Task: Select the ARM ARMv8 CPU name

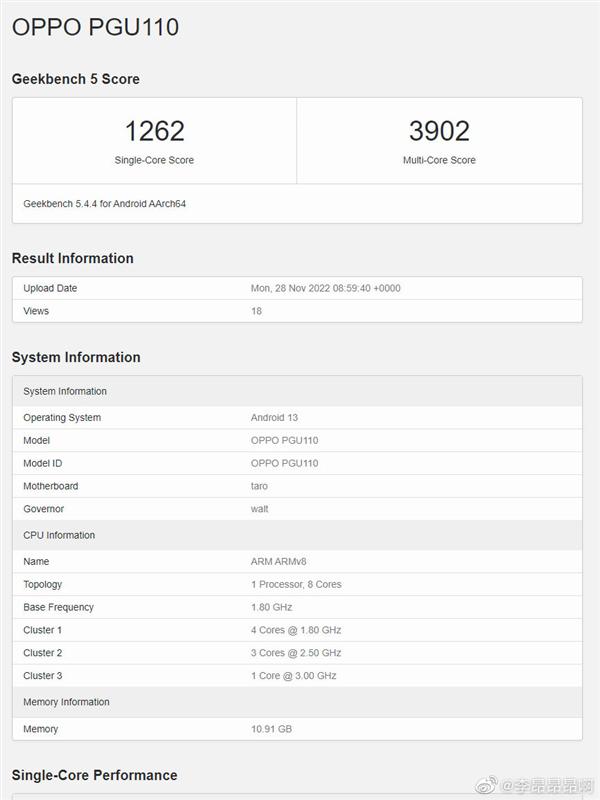Action: tap(278, 562)
